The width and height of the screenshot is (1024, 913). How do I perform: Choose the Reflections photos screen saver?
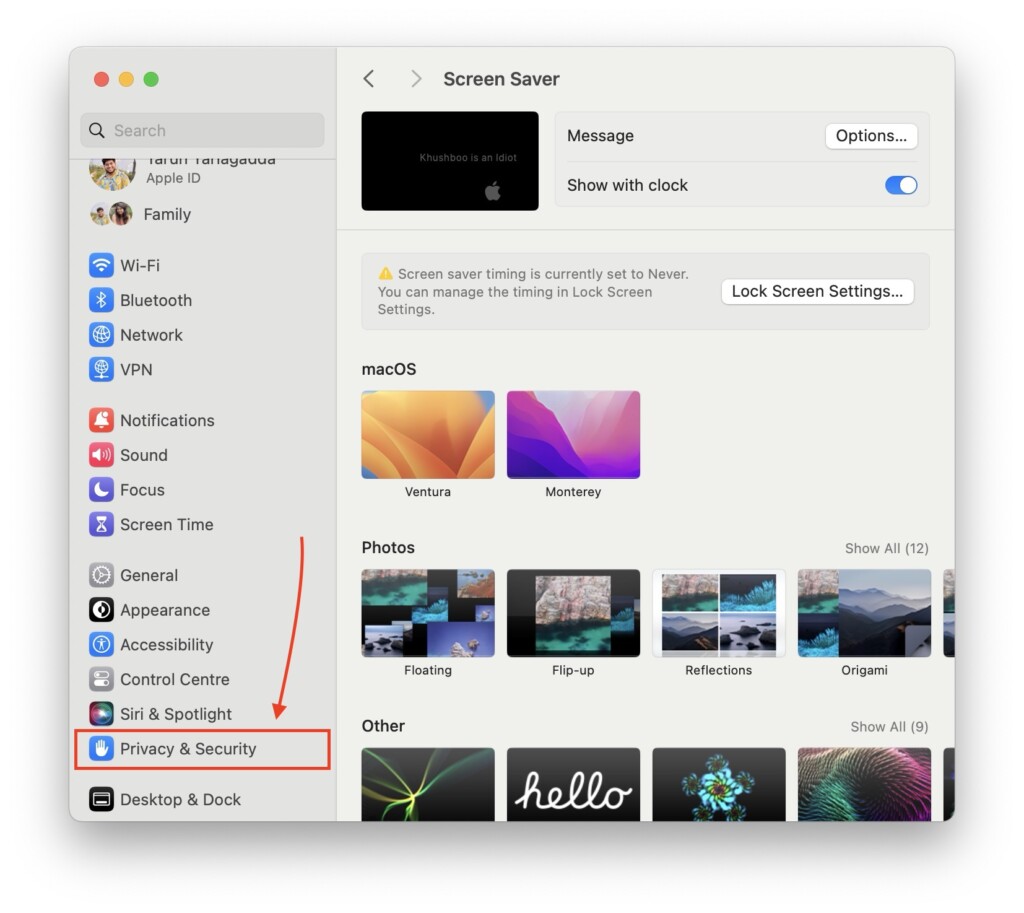coord(719,613)
